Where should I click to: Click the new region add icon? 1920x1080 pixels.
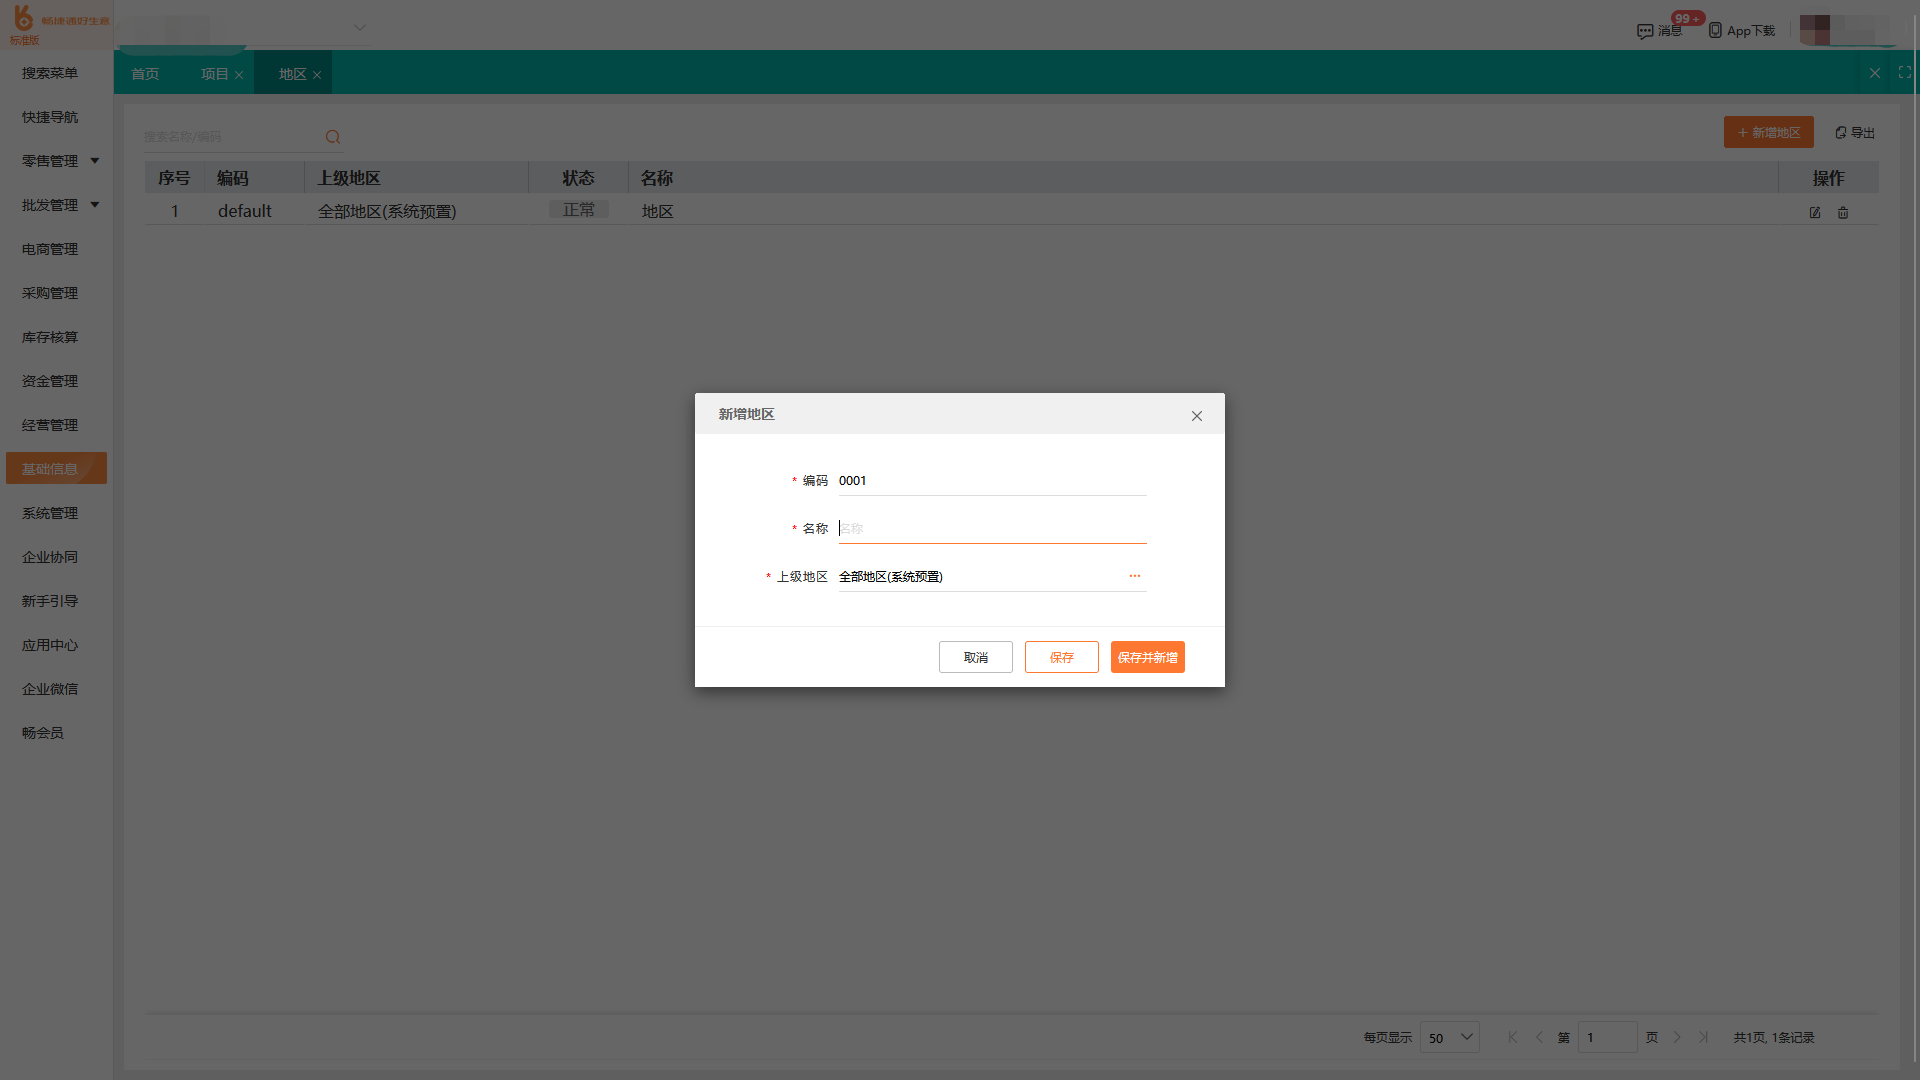(x=1768, y=132)
